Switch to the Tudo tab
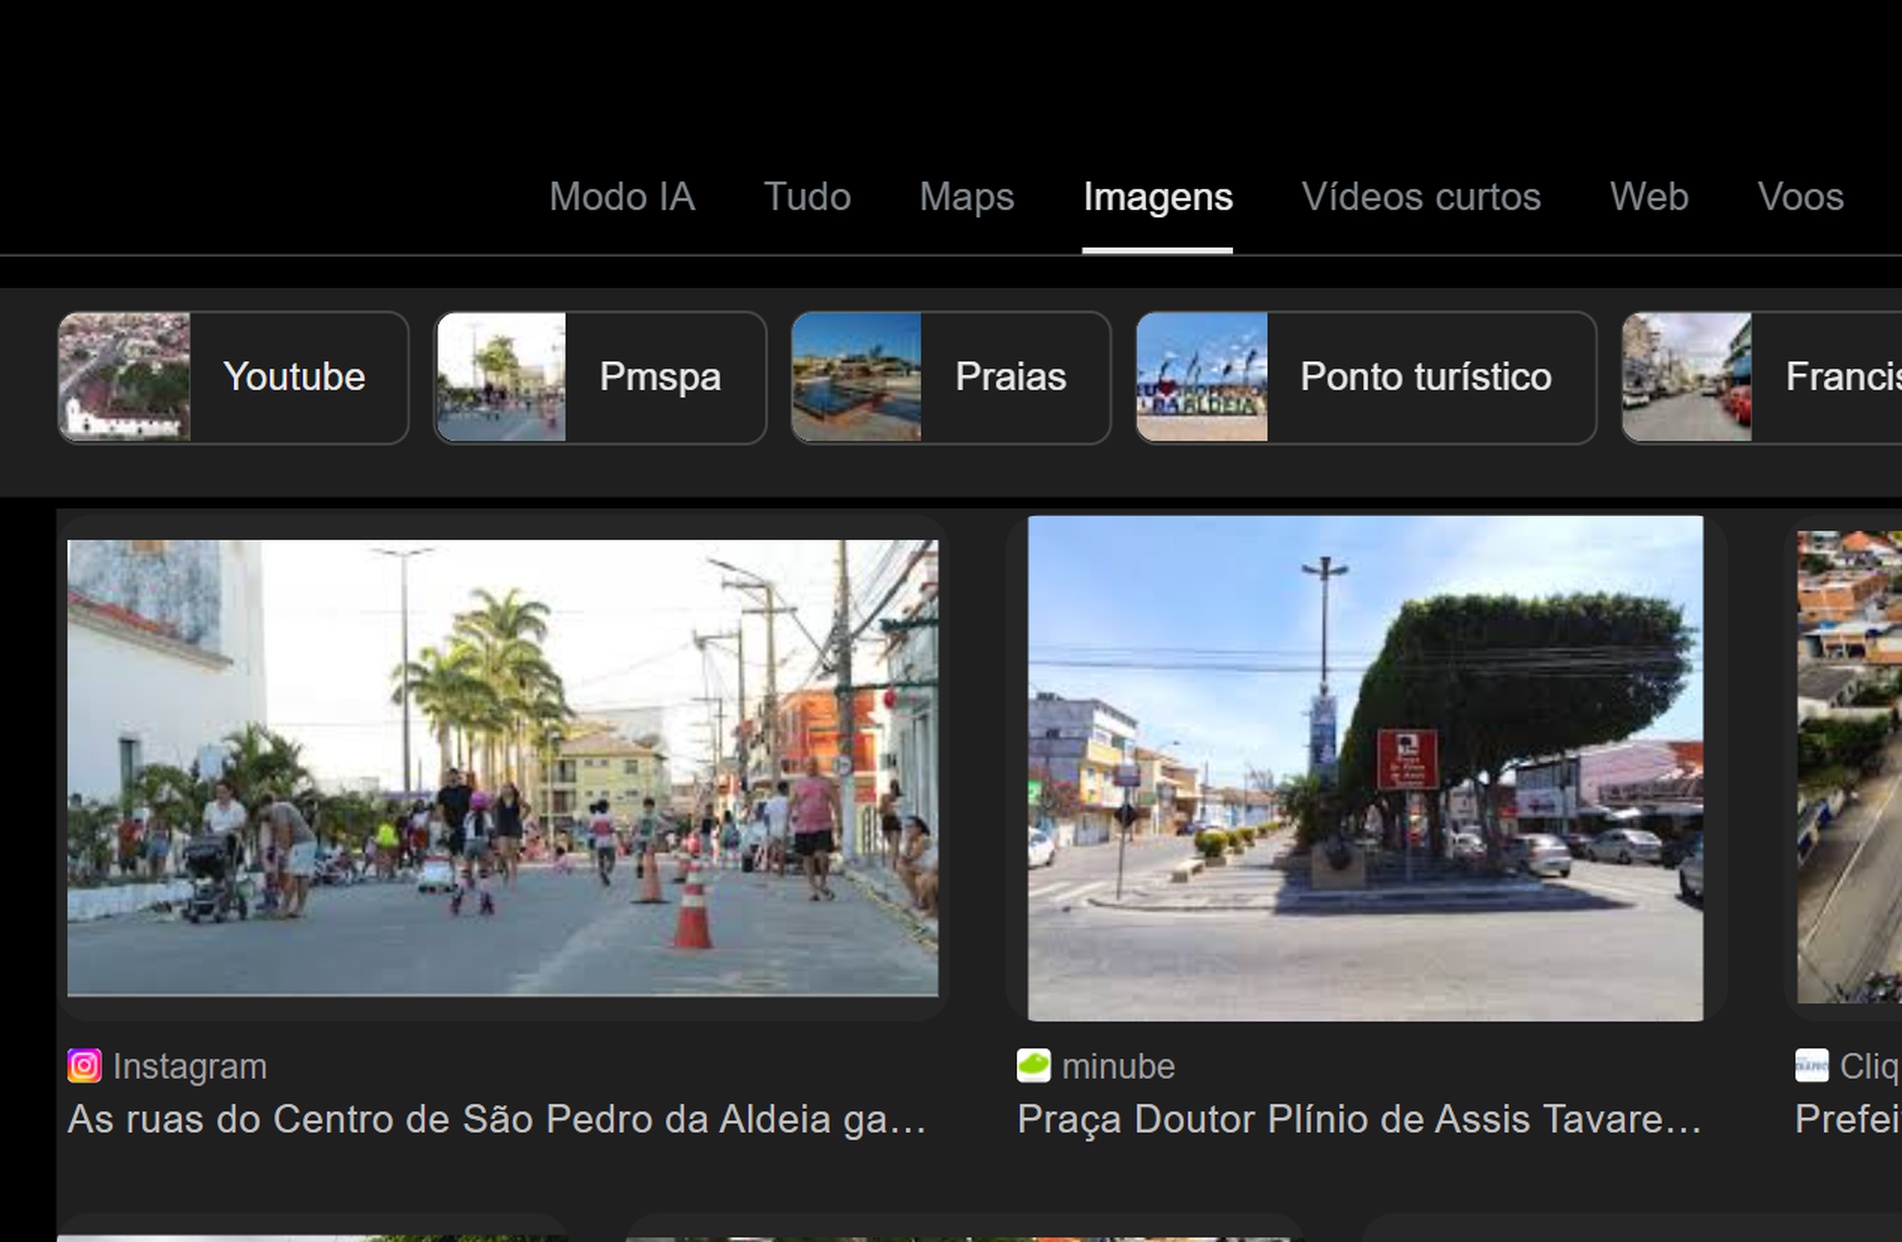 pyautogui.click(x=807, y=197)
